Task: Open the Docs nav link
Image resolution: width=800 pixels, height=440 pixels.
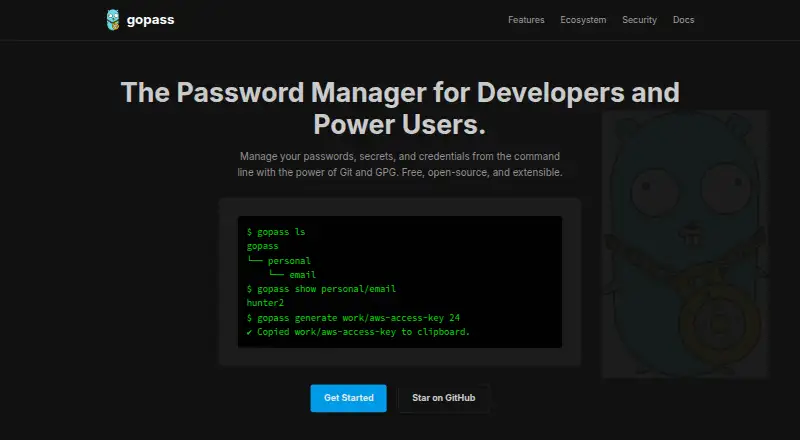Action: tap(683, 20)
